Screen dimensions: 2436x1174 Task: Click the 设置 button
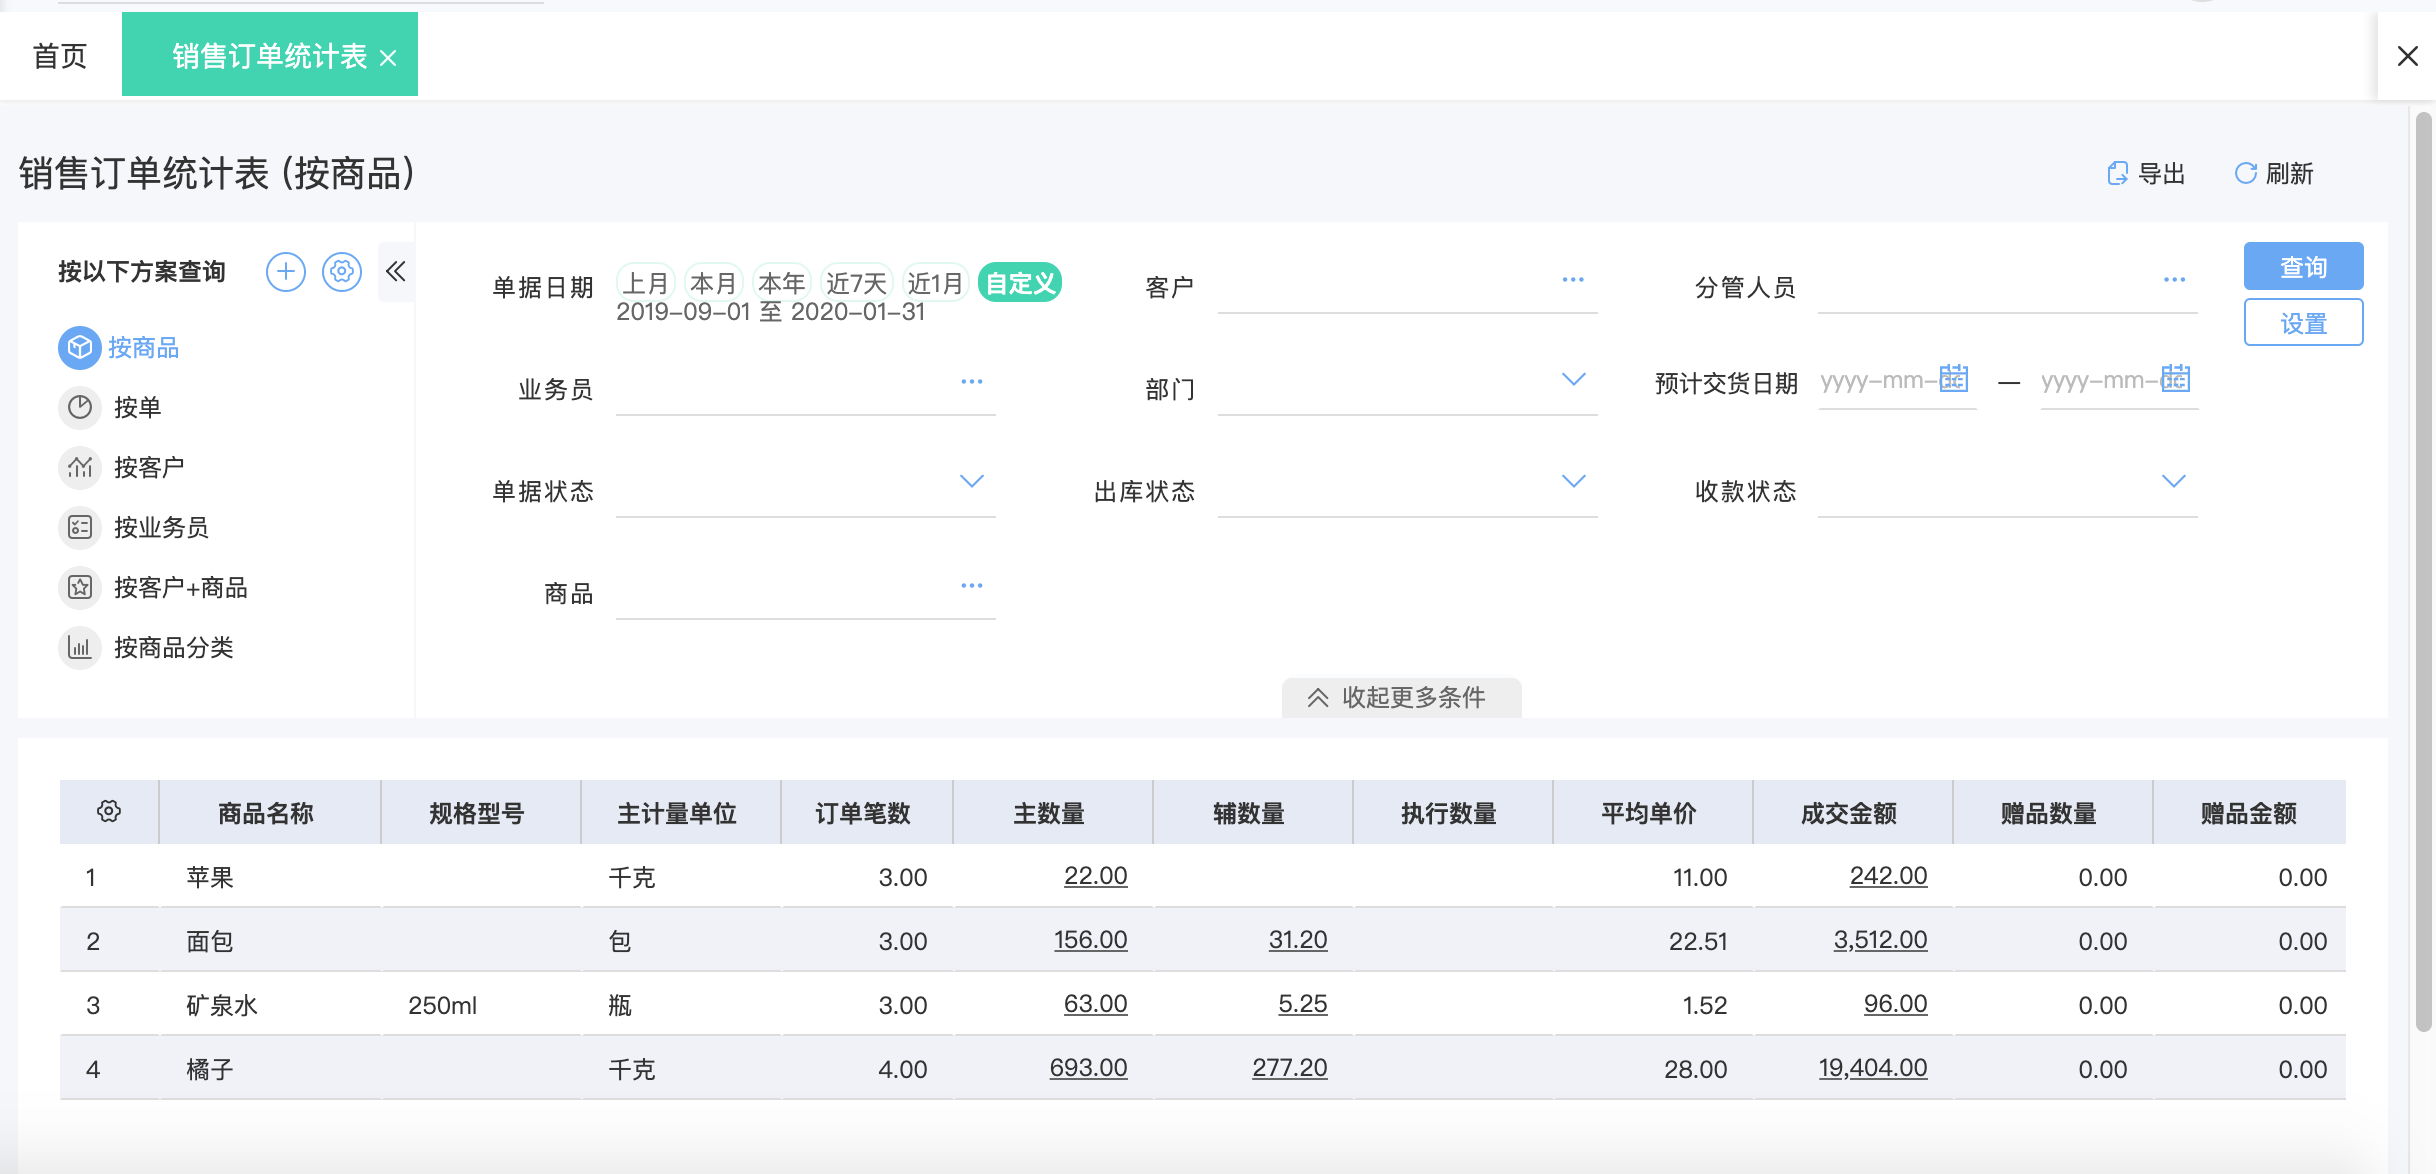click(x=2306, y=323)
